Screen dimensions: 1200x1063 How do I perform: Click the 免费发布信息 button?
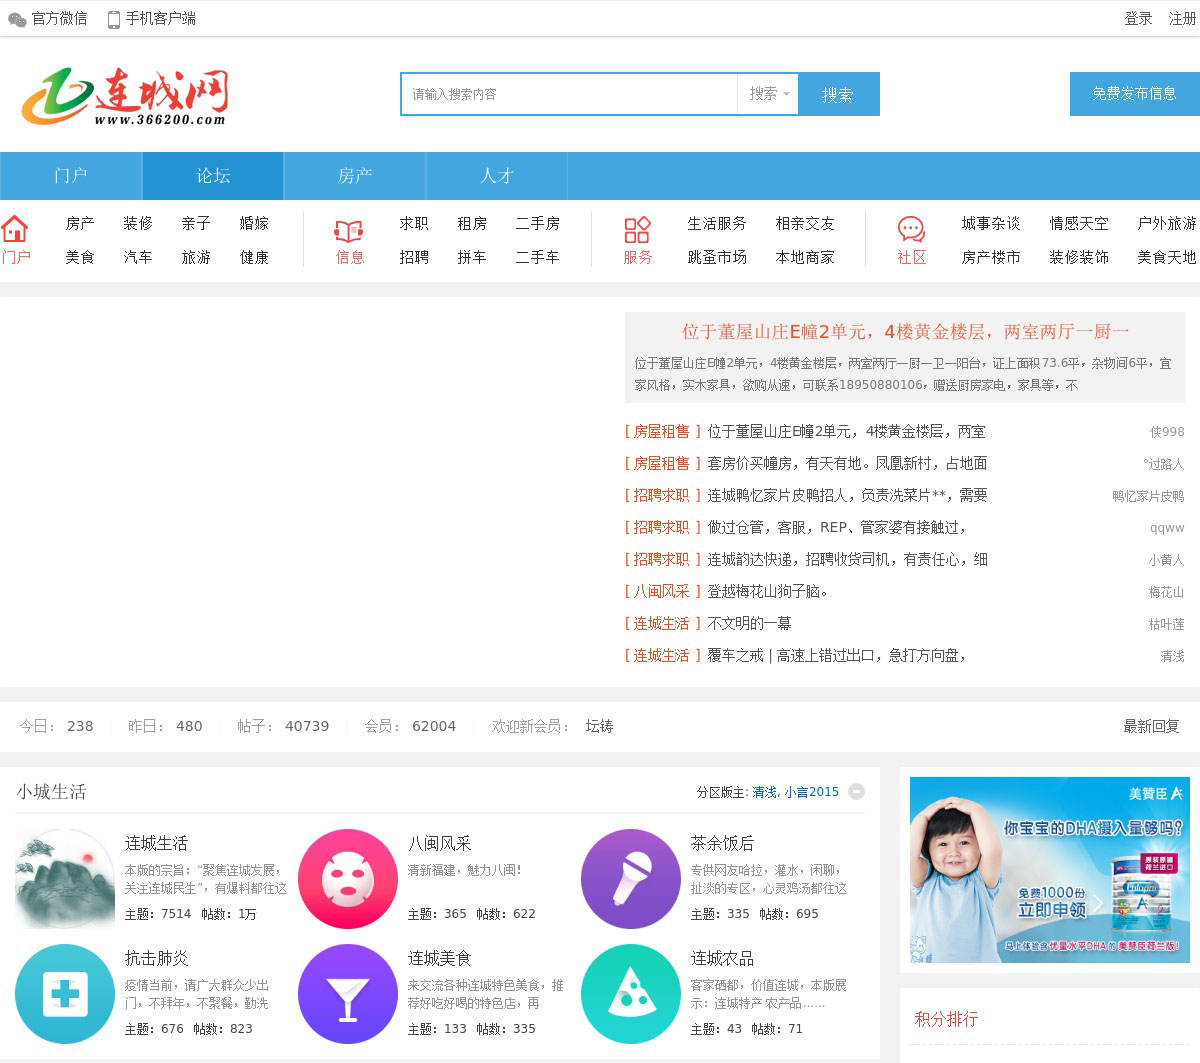pyautogui.click(x=1134, y=94)
